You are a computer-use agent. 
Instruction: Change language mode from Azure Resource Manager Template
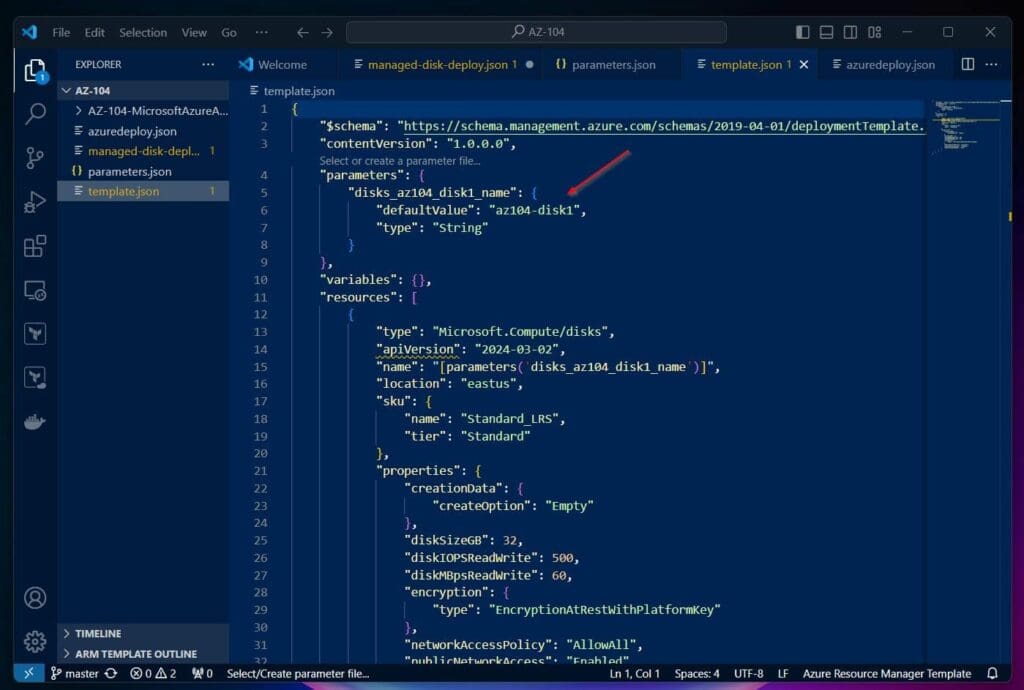887,673
